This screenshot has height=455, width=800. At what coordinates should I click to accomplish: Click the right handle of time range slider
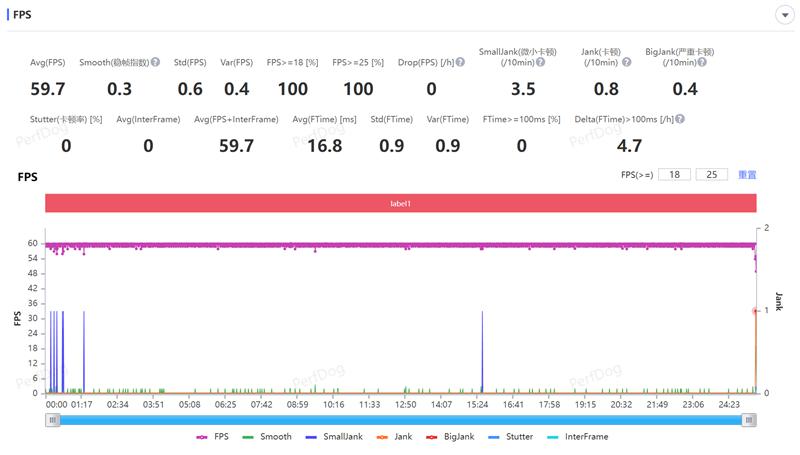tap(749, 421)
